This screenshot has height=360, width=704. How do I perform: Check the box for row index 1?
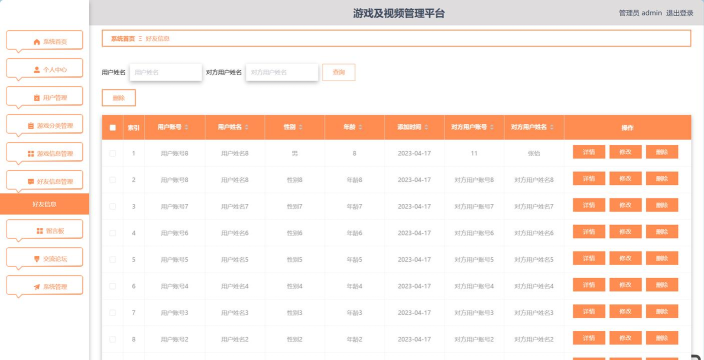click(x=113, y=153)
